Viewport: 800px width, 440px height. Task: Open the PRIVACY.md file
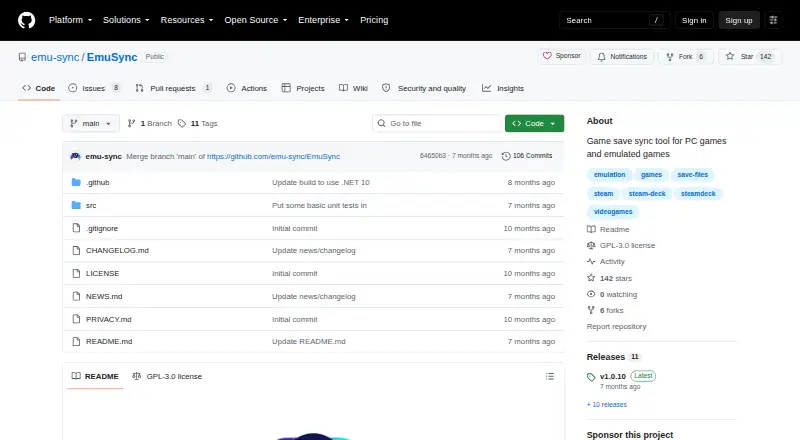[109, 320]
